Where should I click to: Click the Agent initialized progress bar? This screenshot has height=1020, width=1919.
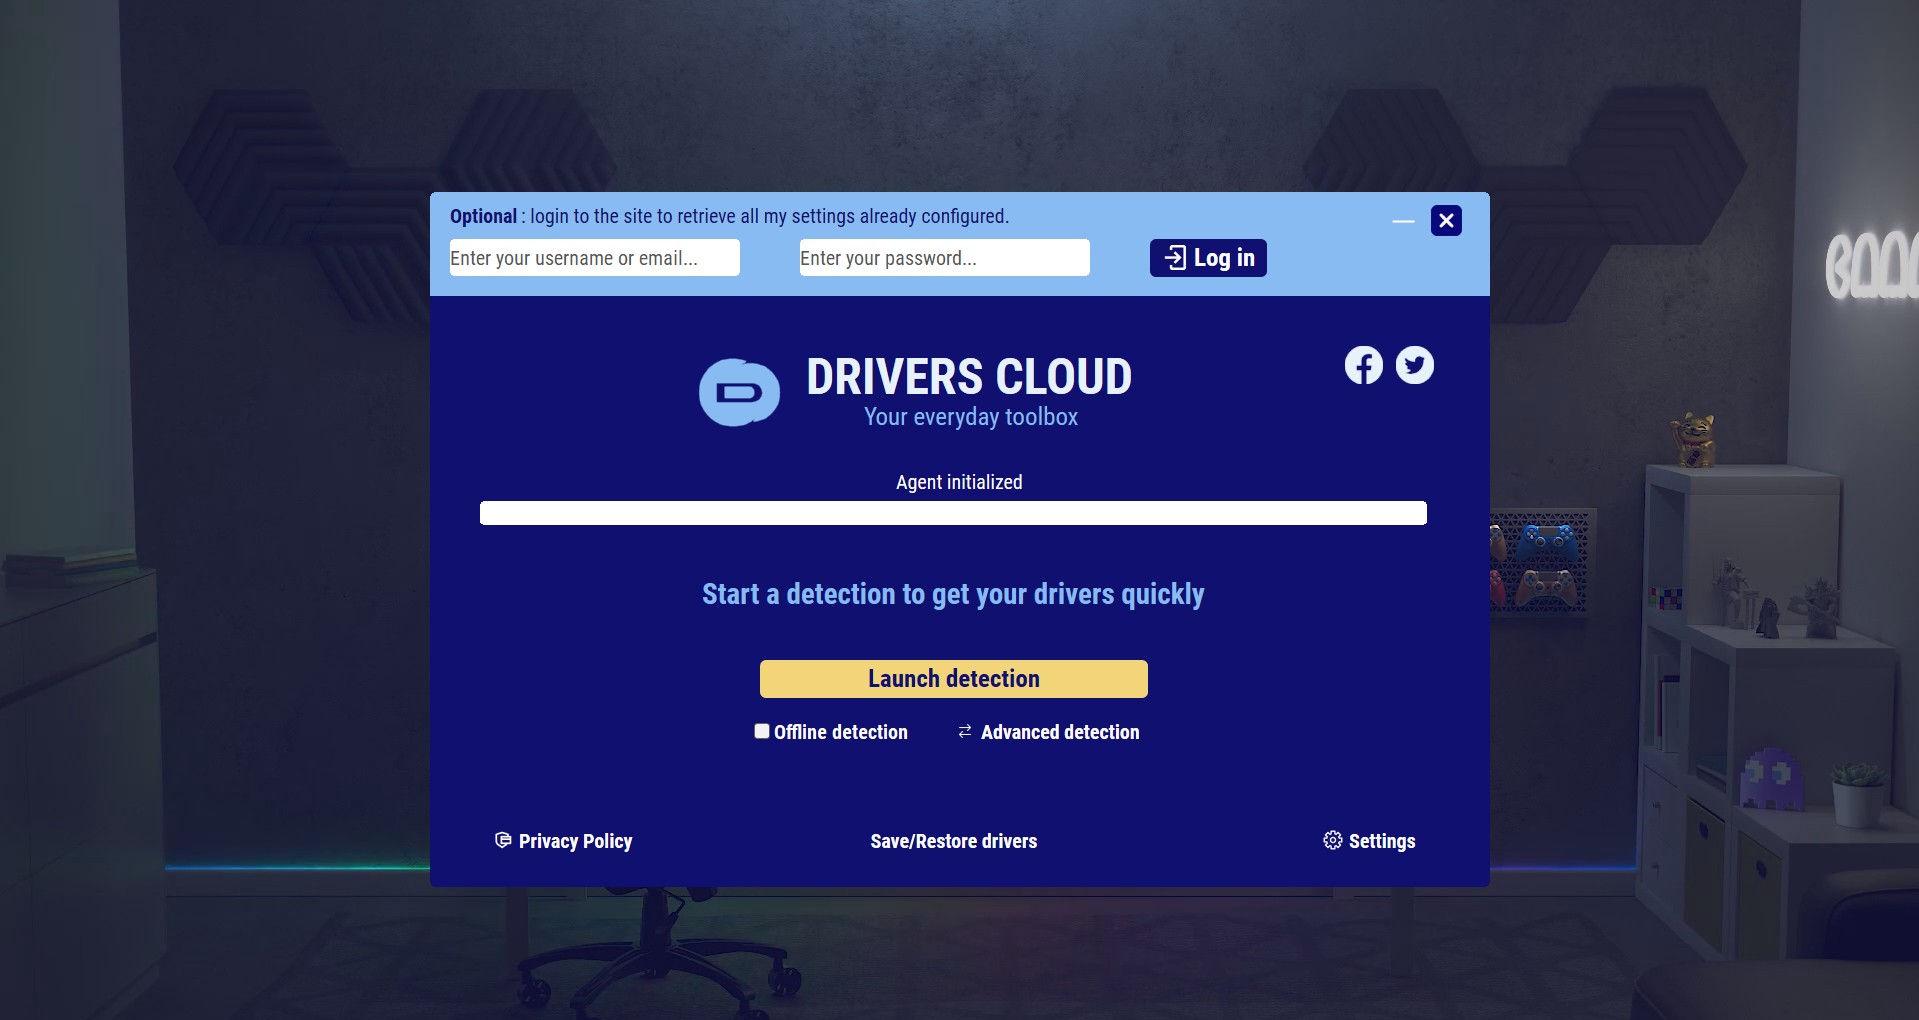pyautogui.click(x=953, y=512)
